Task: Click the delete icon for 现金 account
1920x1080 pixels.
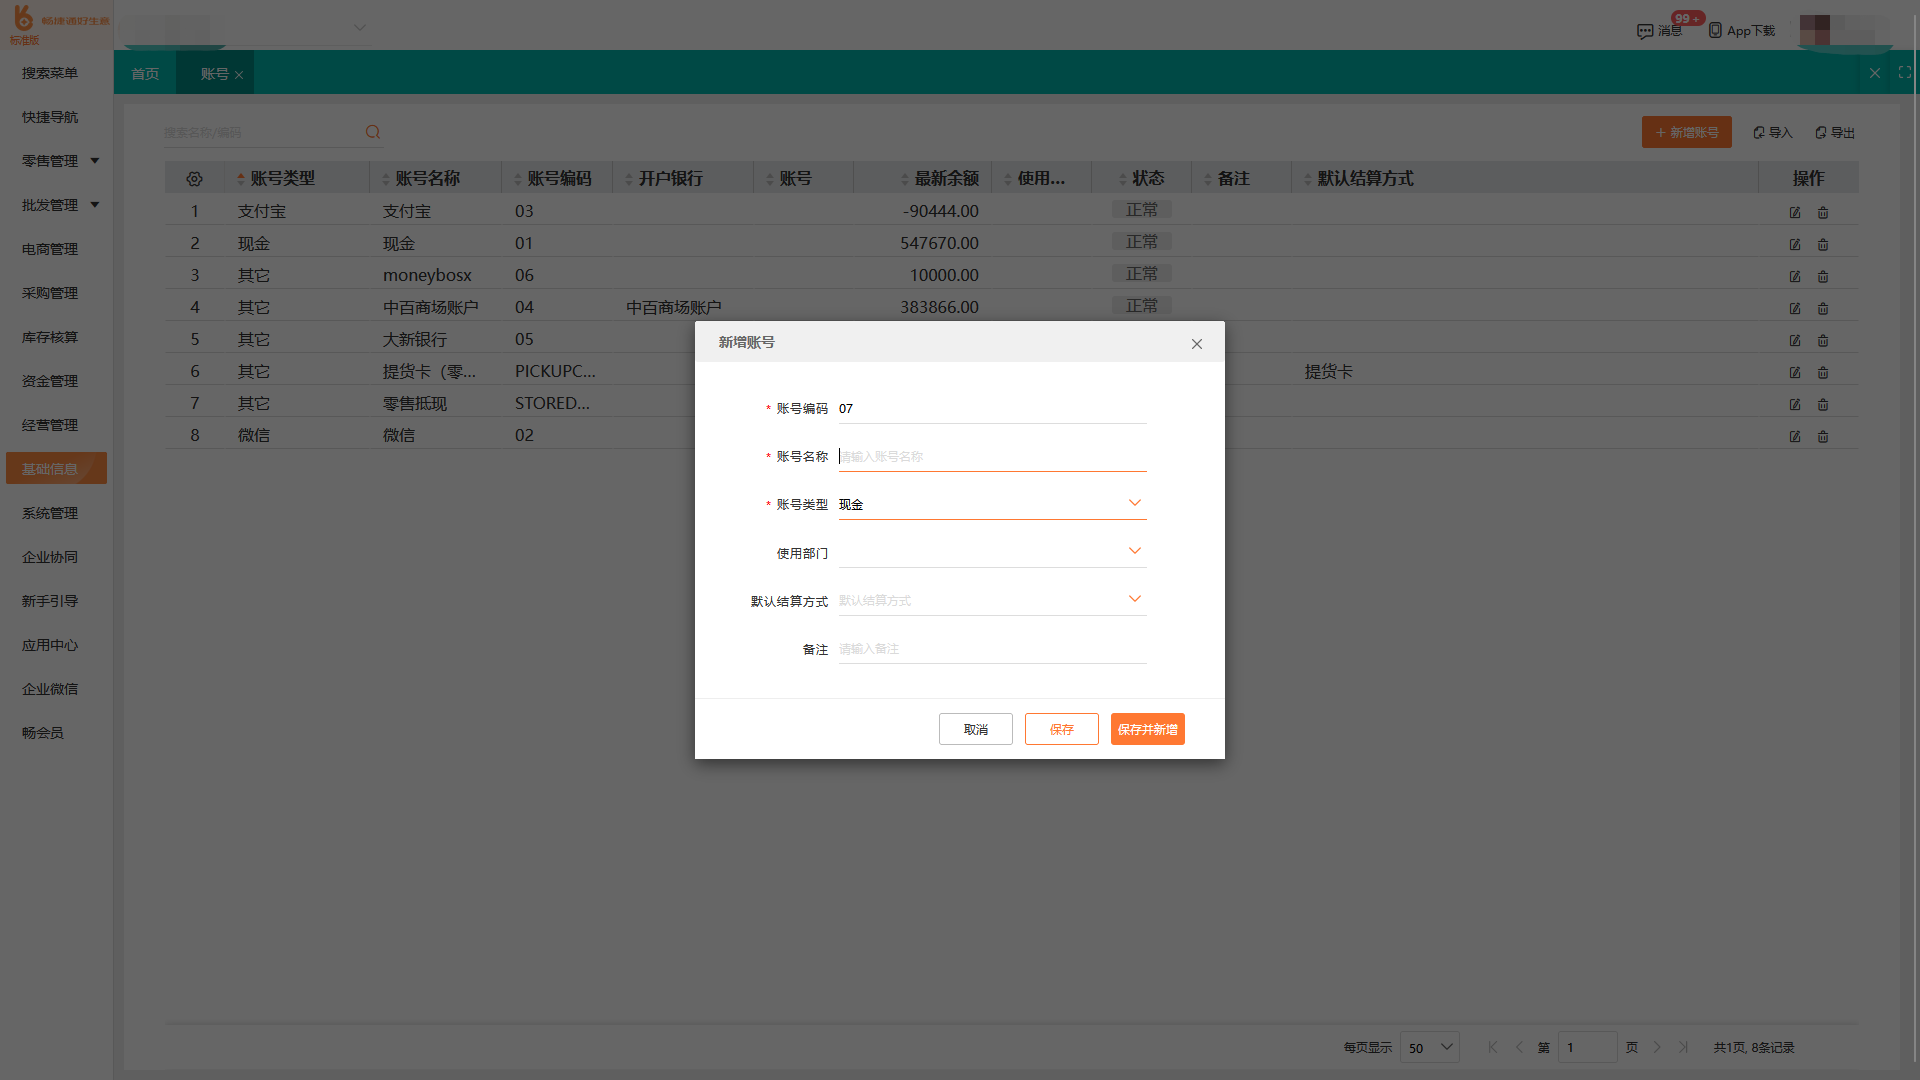Action: pos(1824,244)
